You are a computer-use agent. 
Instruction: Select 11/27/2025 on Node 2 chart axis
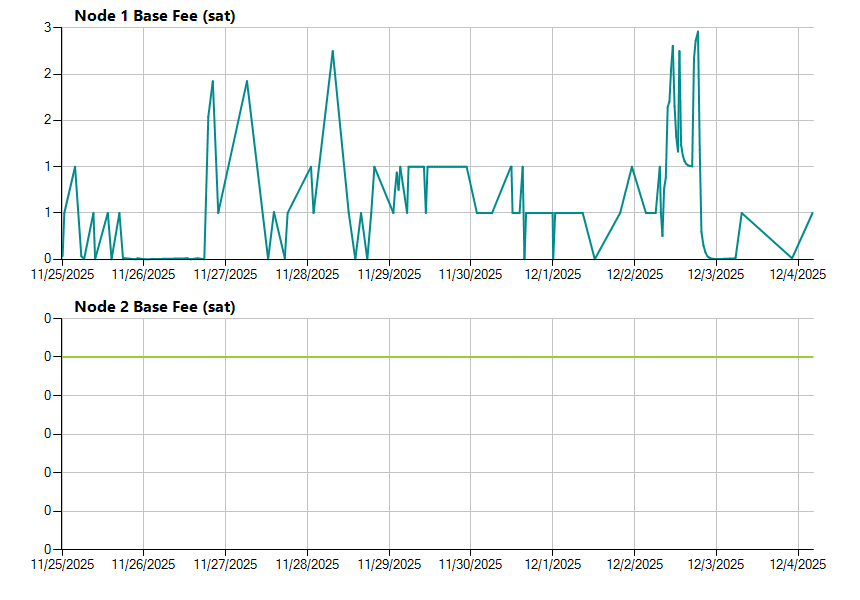point(225,564)
